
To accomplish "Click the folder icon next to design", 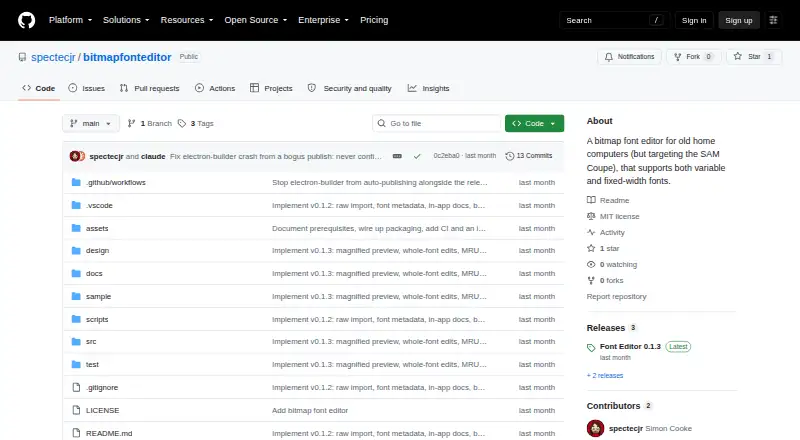I will pos(76,251).
